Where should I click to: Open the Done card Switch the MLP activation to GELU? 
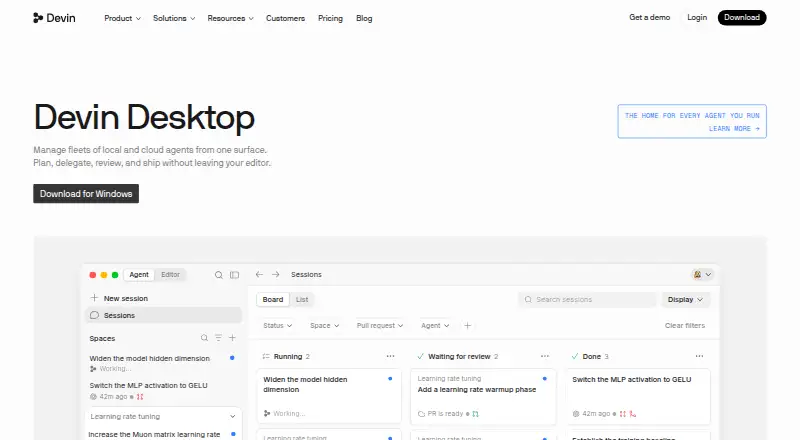click(638, 397)
